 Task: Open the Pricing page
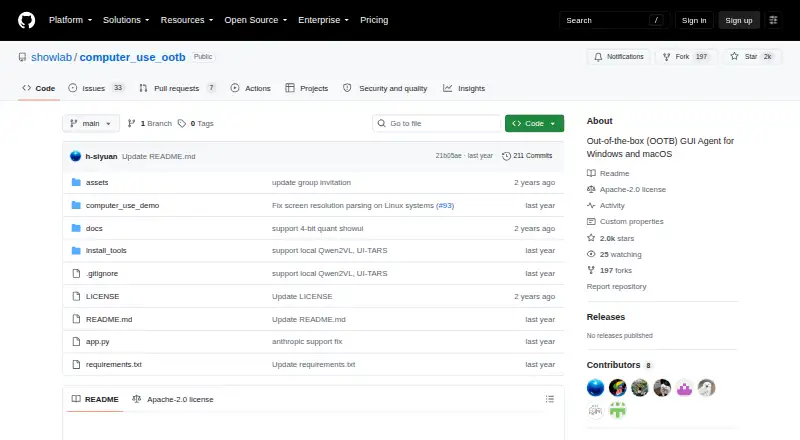click(x=374, y=20)
